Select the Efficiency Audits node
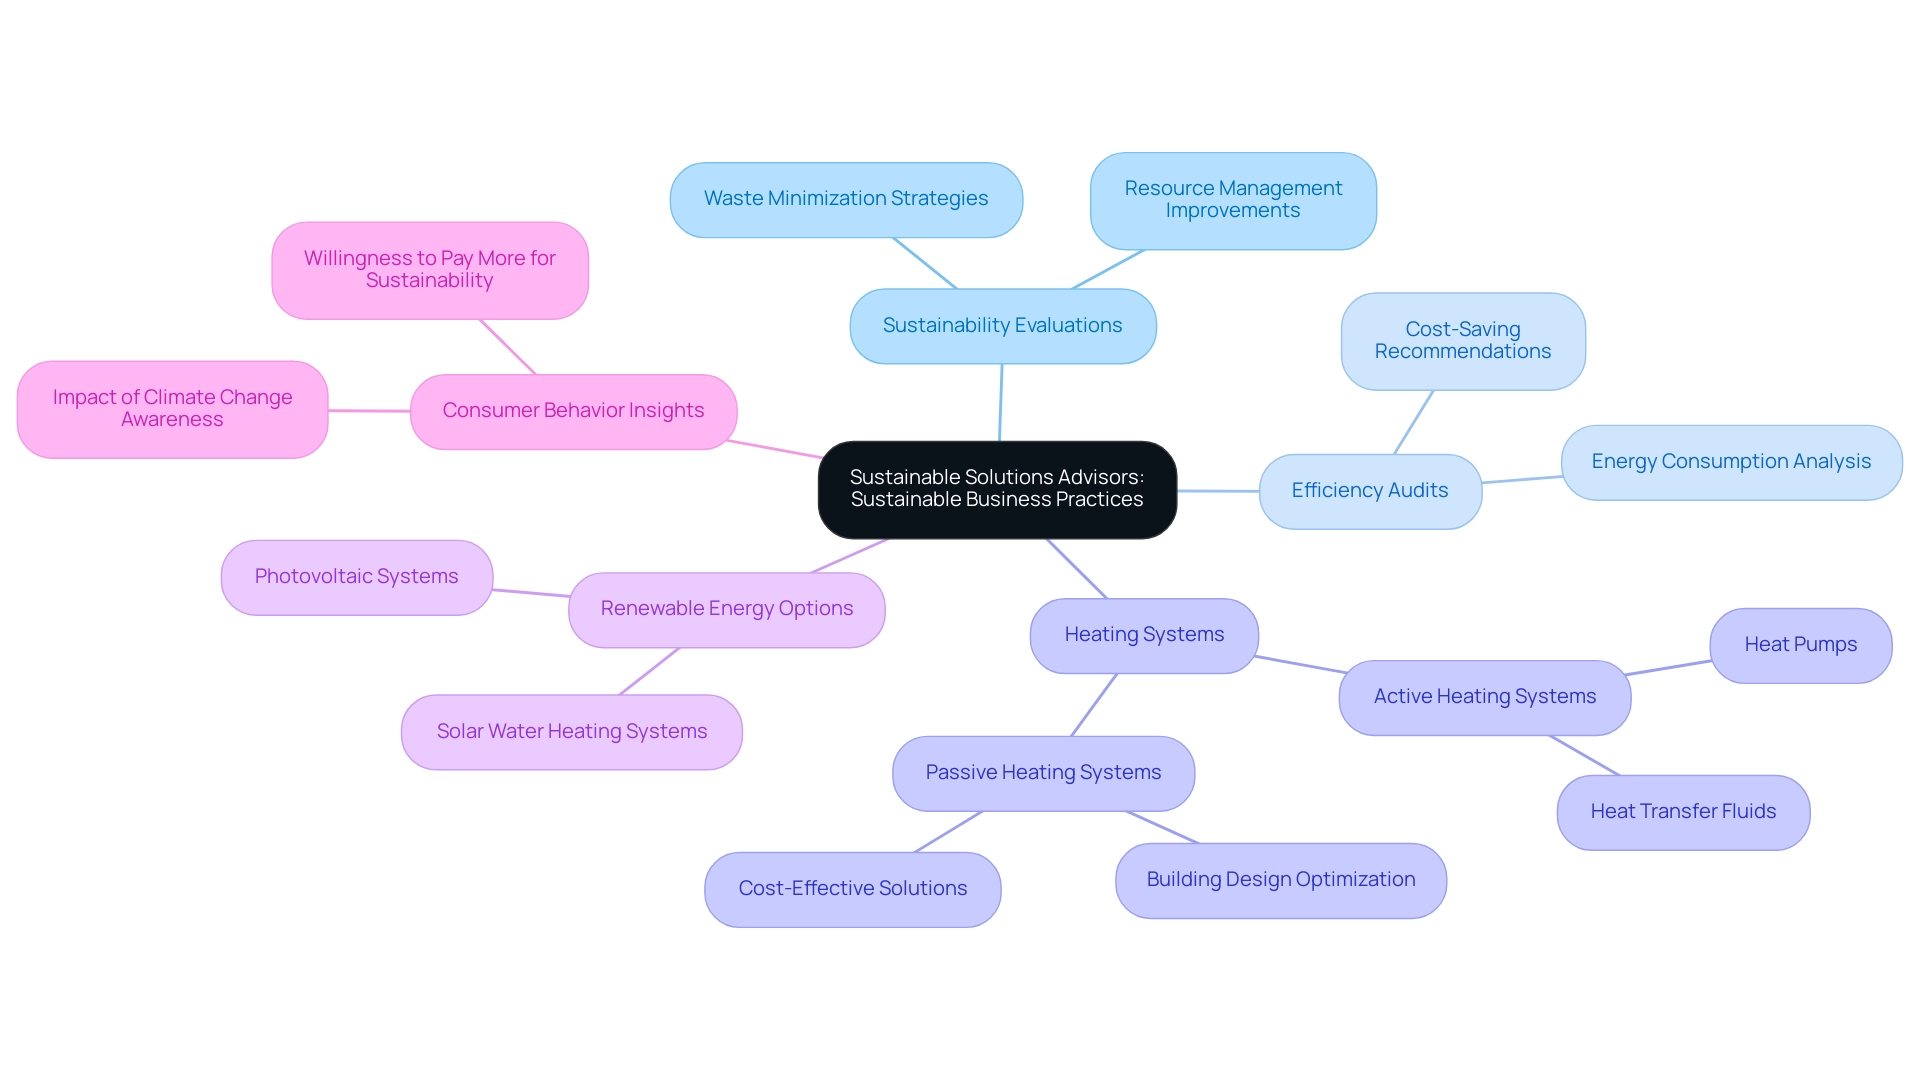 1369,487
